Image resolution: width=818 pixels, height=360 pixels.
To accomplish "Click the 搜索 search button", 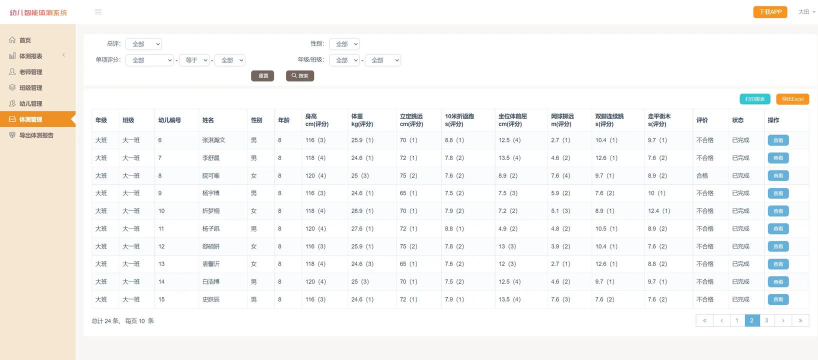I will (300, 76).
